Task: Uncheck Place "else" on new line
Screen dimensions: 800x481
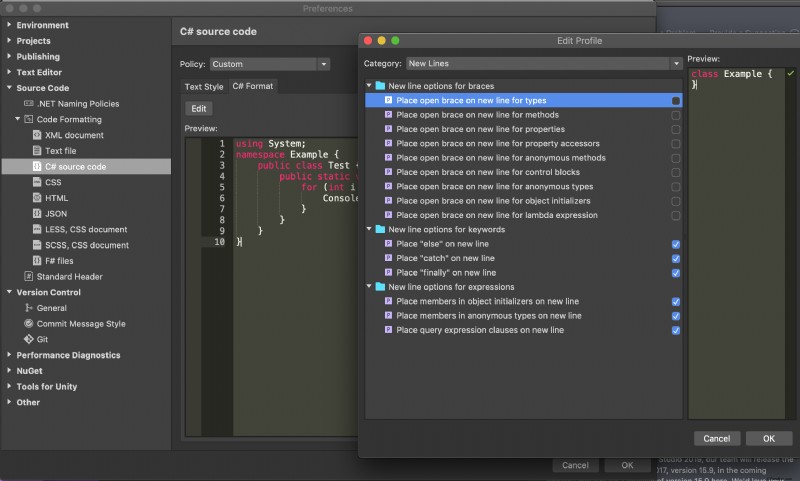Action: (x=676, y=244)
